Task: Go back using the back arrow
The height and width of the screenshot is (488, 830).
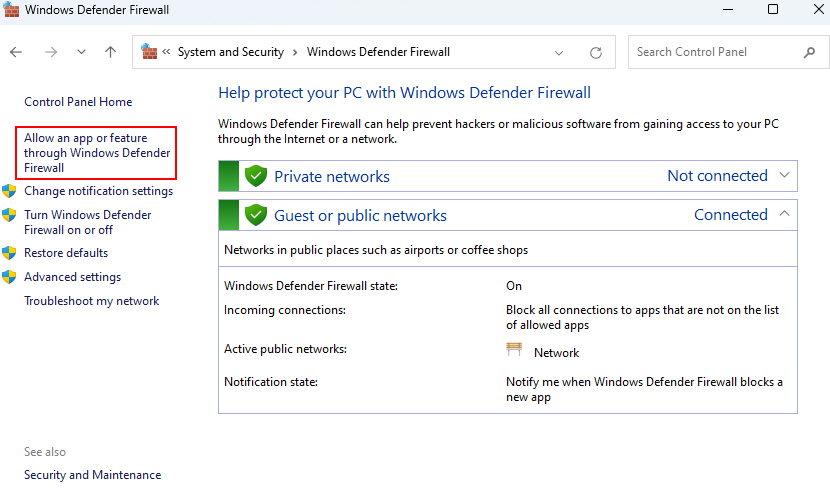Action: point(16,52)
